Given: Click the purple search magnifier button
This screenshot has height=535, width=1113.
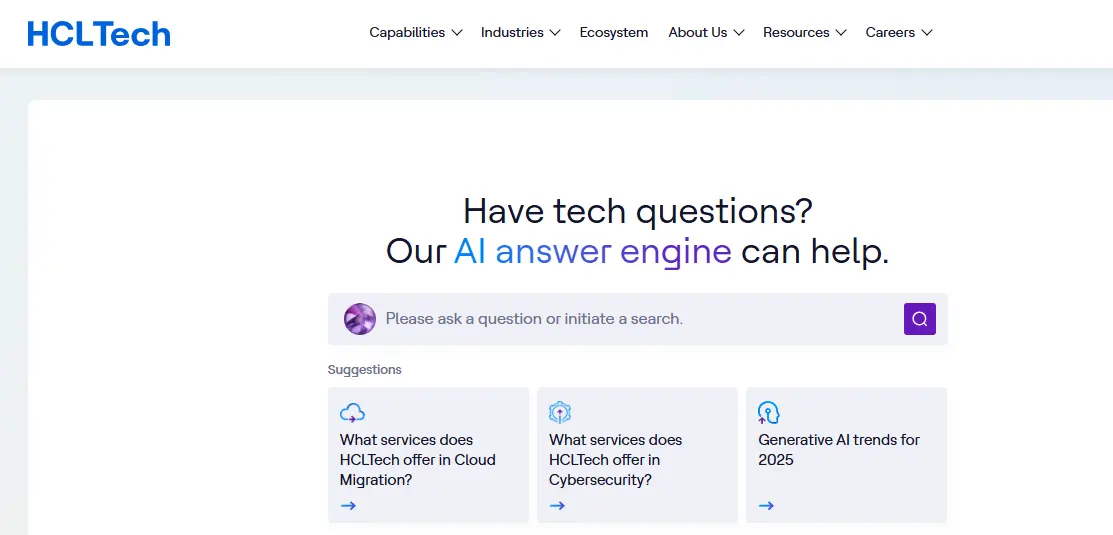Looking at the screenshot, I should pyautogui.click(x=919, y=319).
